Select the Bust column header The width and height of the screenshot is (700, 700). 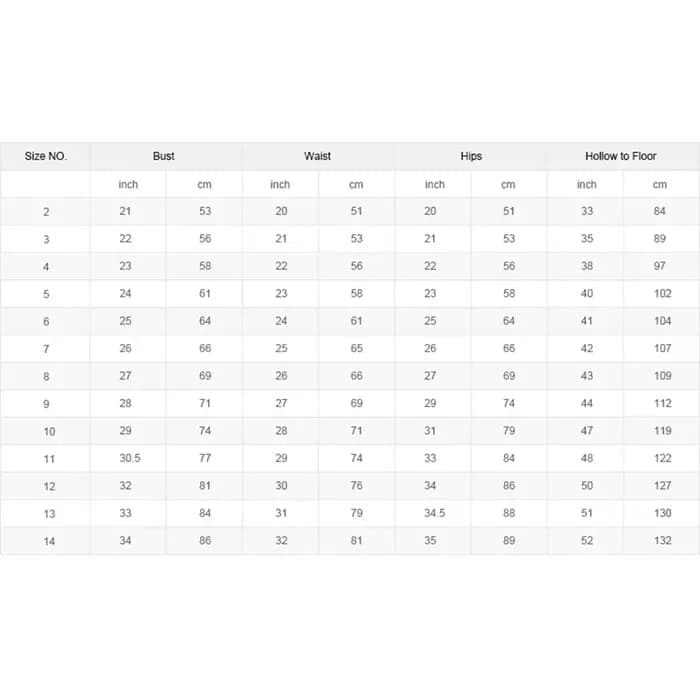pos(163,156)
